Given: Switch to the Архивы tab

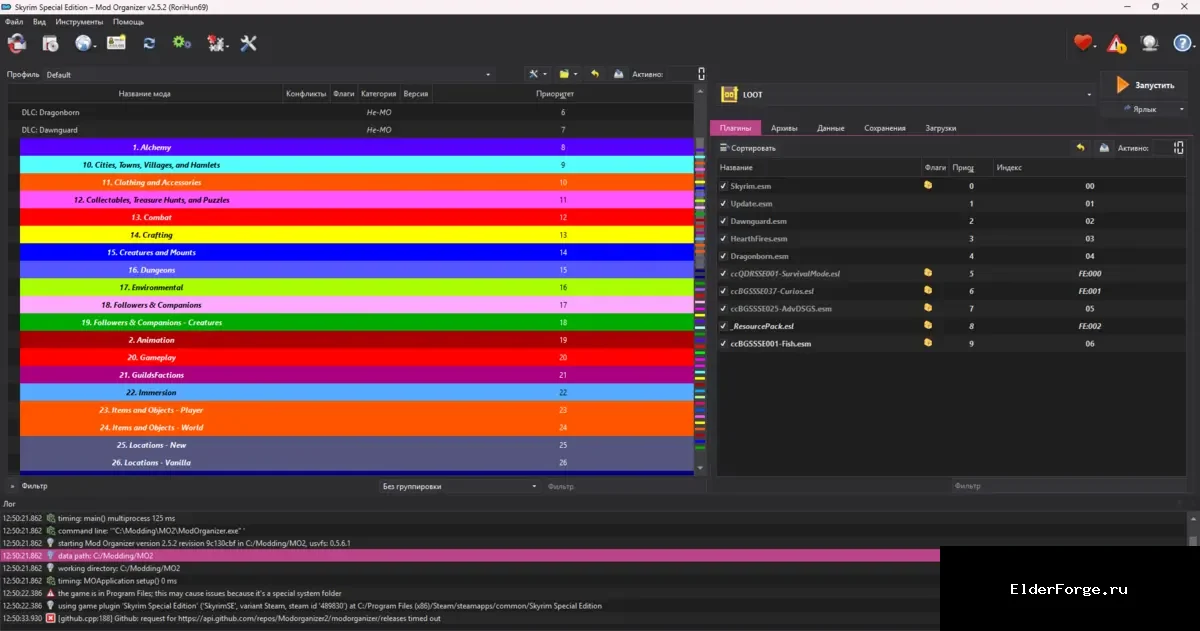Looking at the screenshot, I should 784,128.
